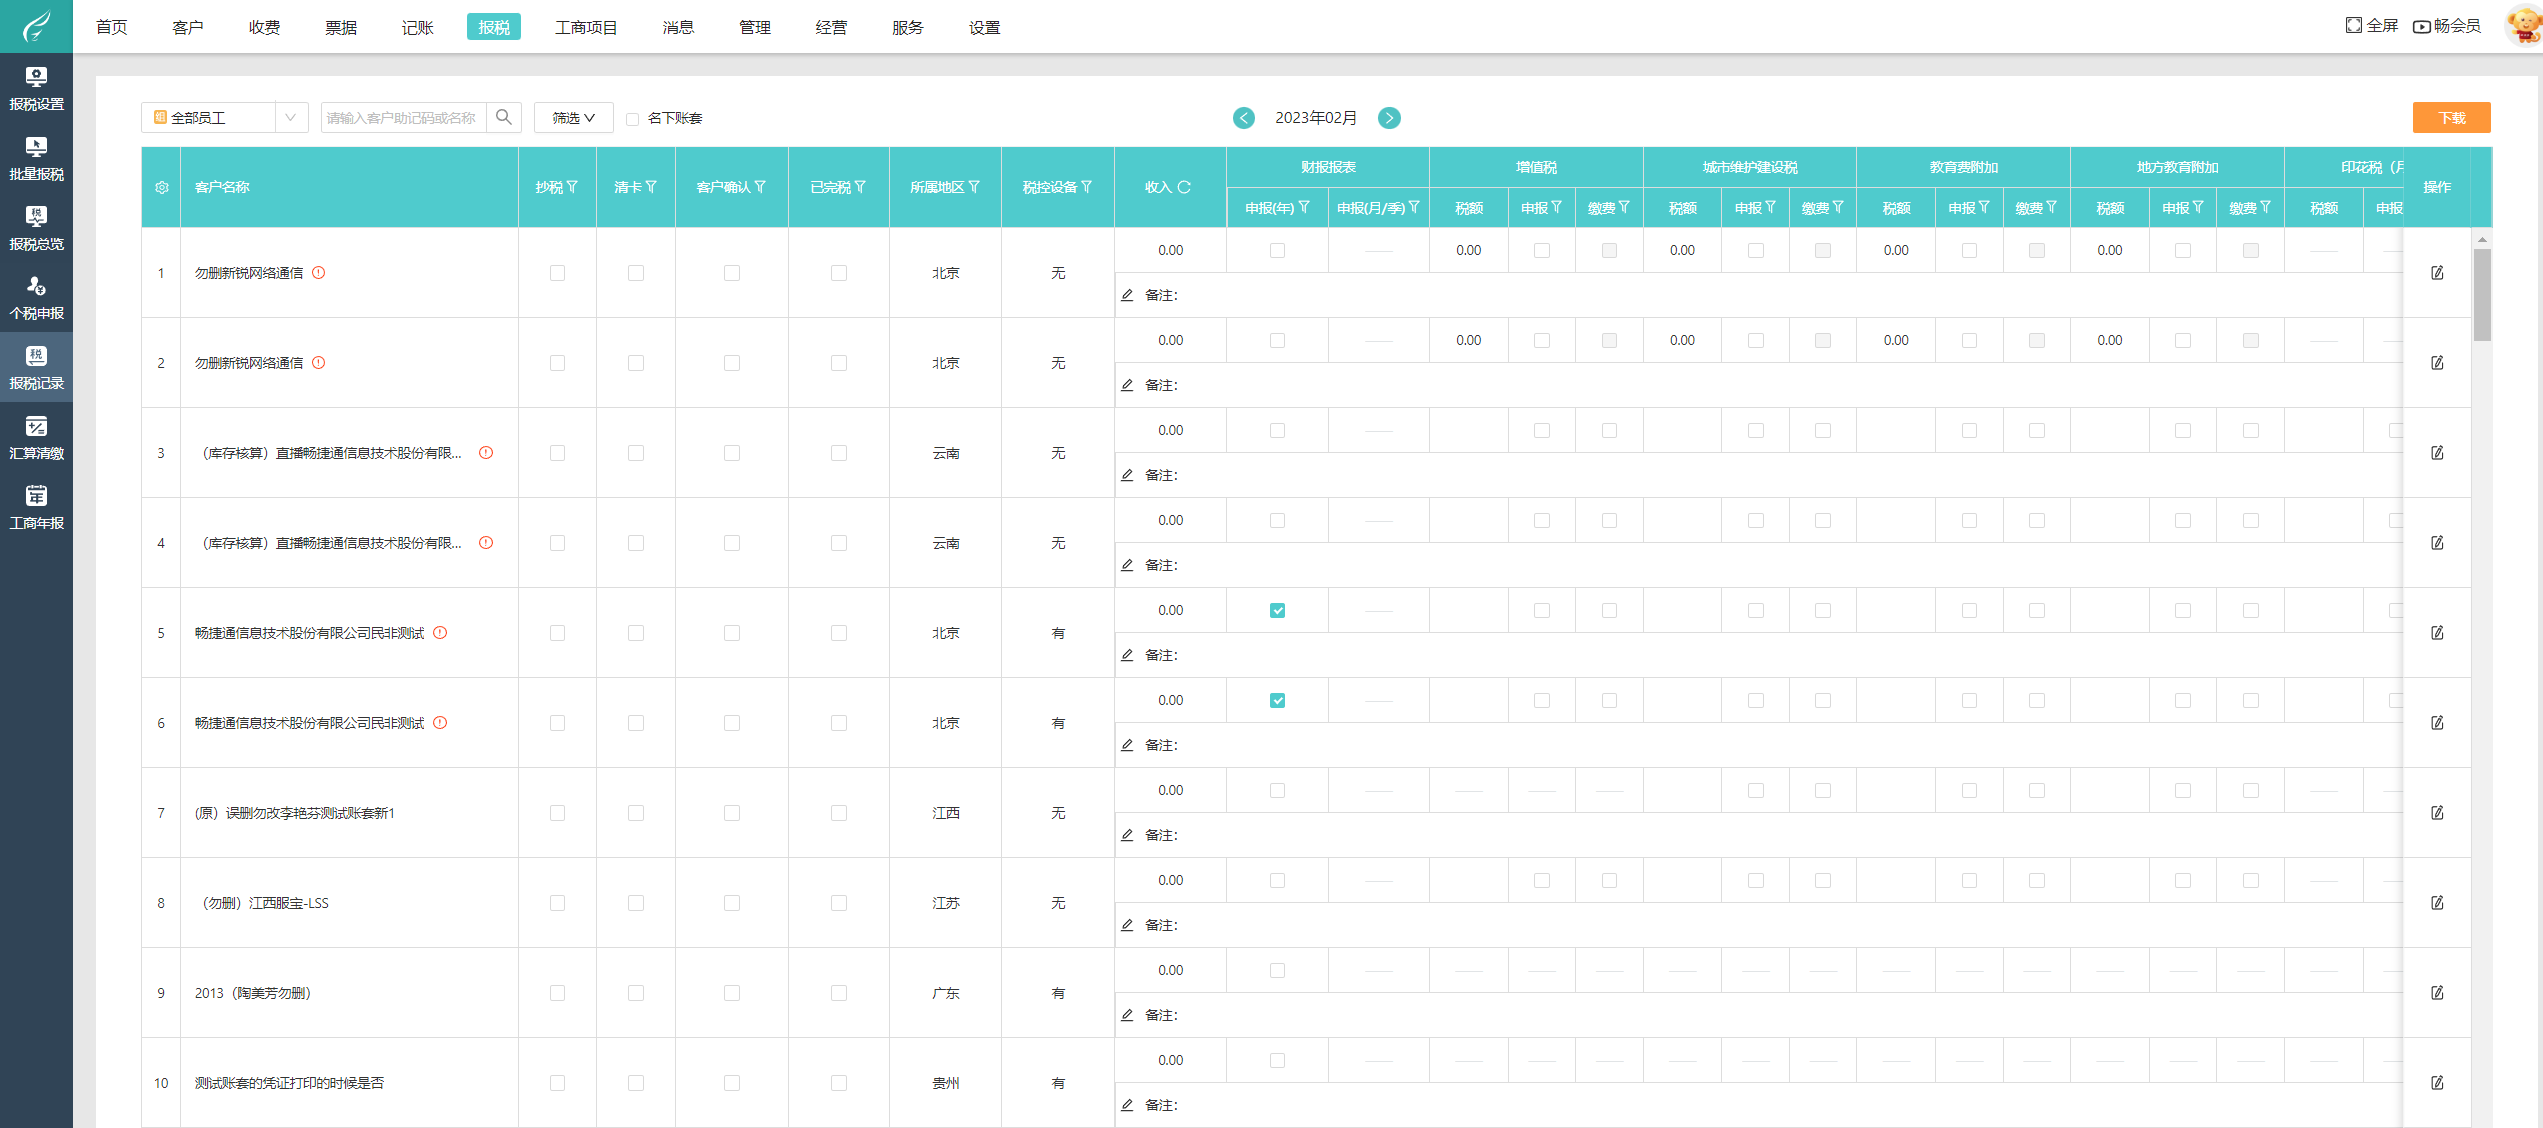Screen dimensions: 2543x1128
Task: Navigate to previous month using left arrow
Action: 1242,117
